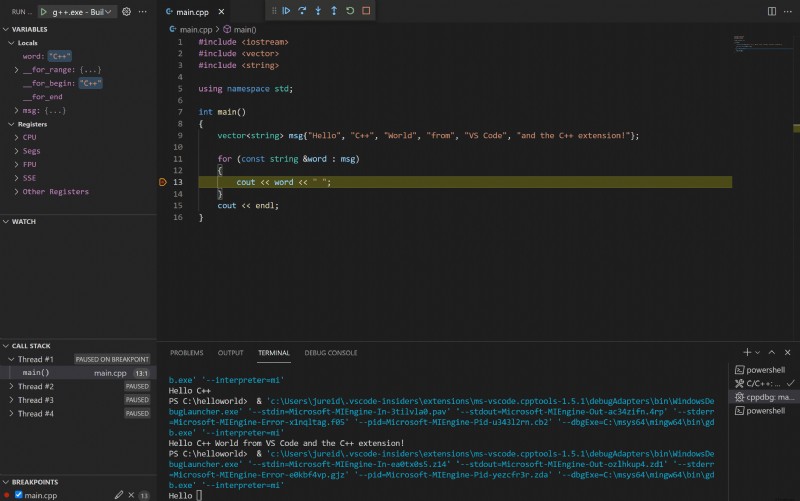The image size is (800, 501).
Task: Click the Step Over debug icon
Action: coord(302,11)
